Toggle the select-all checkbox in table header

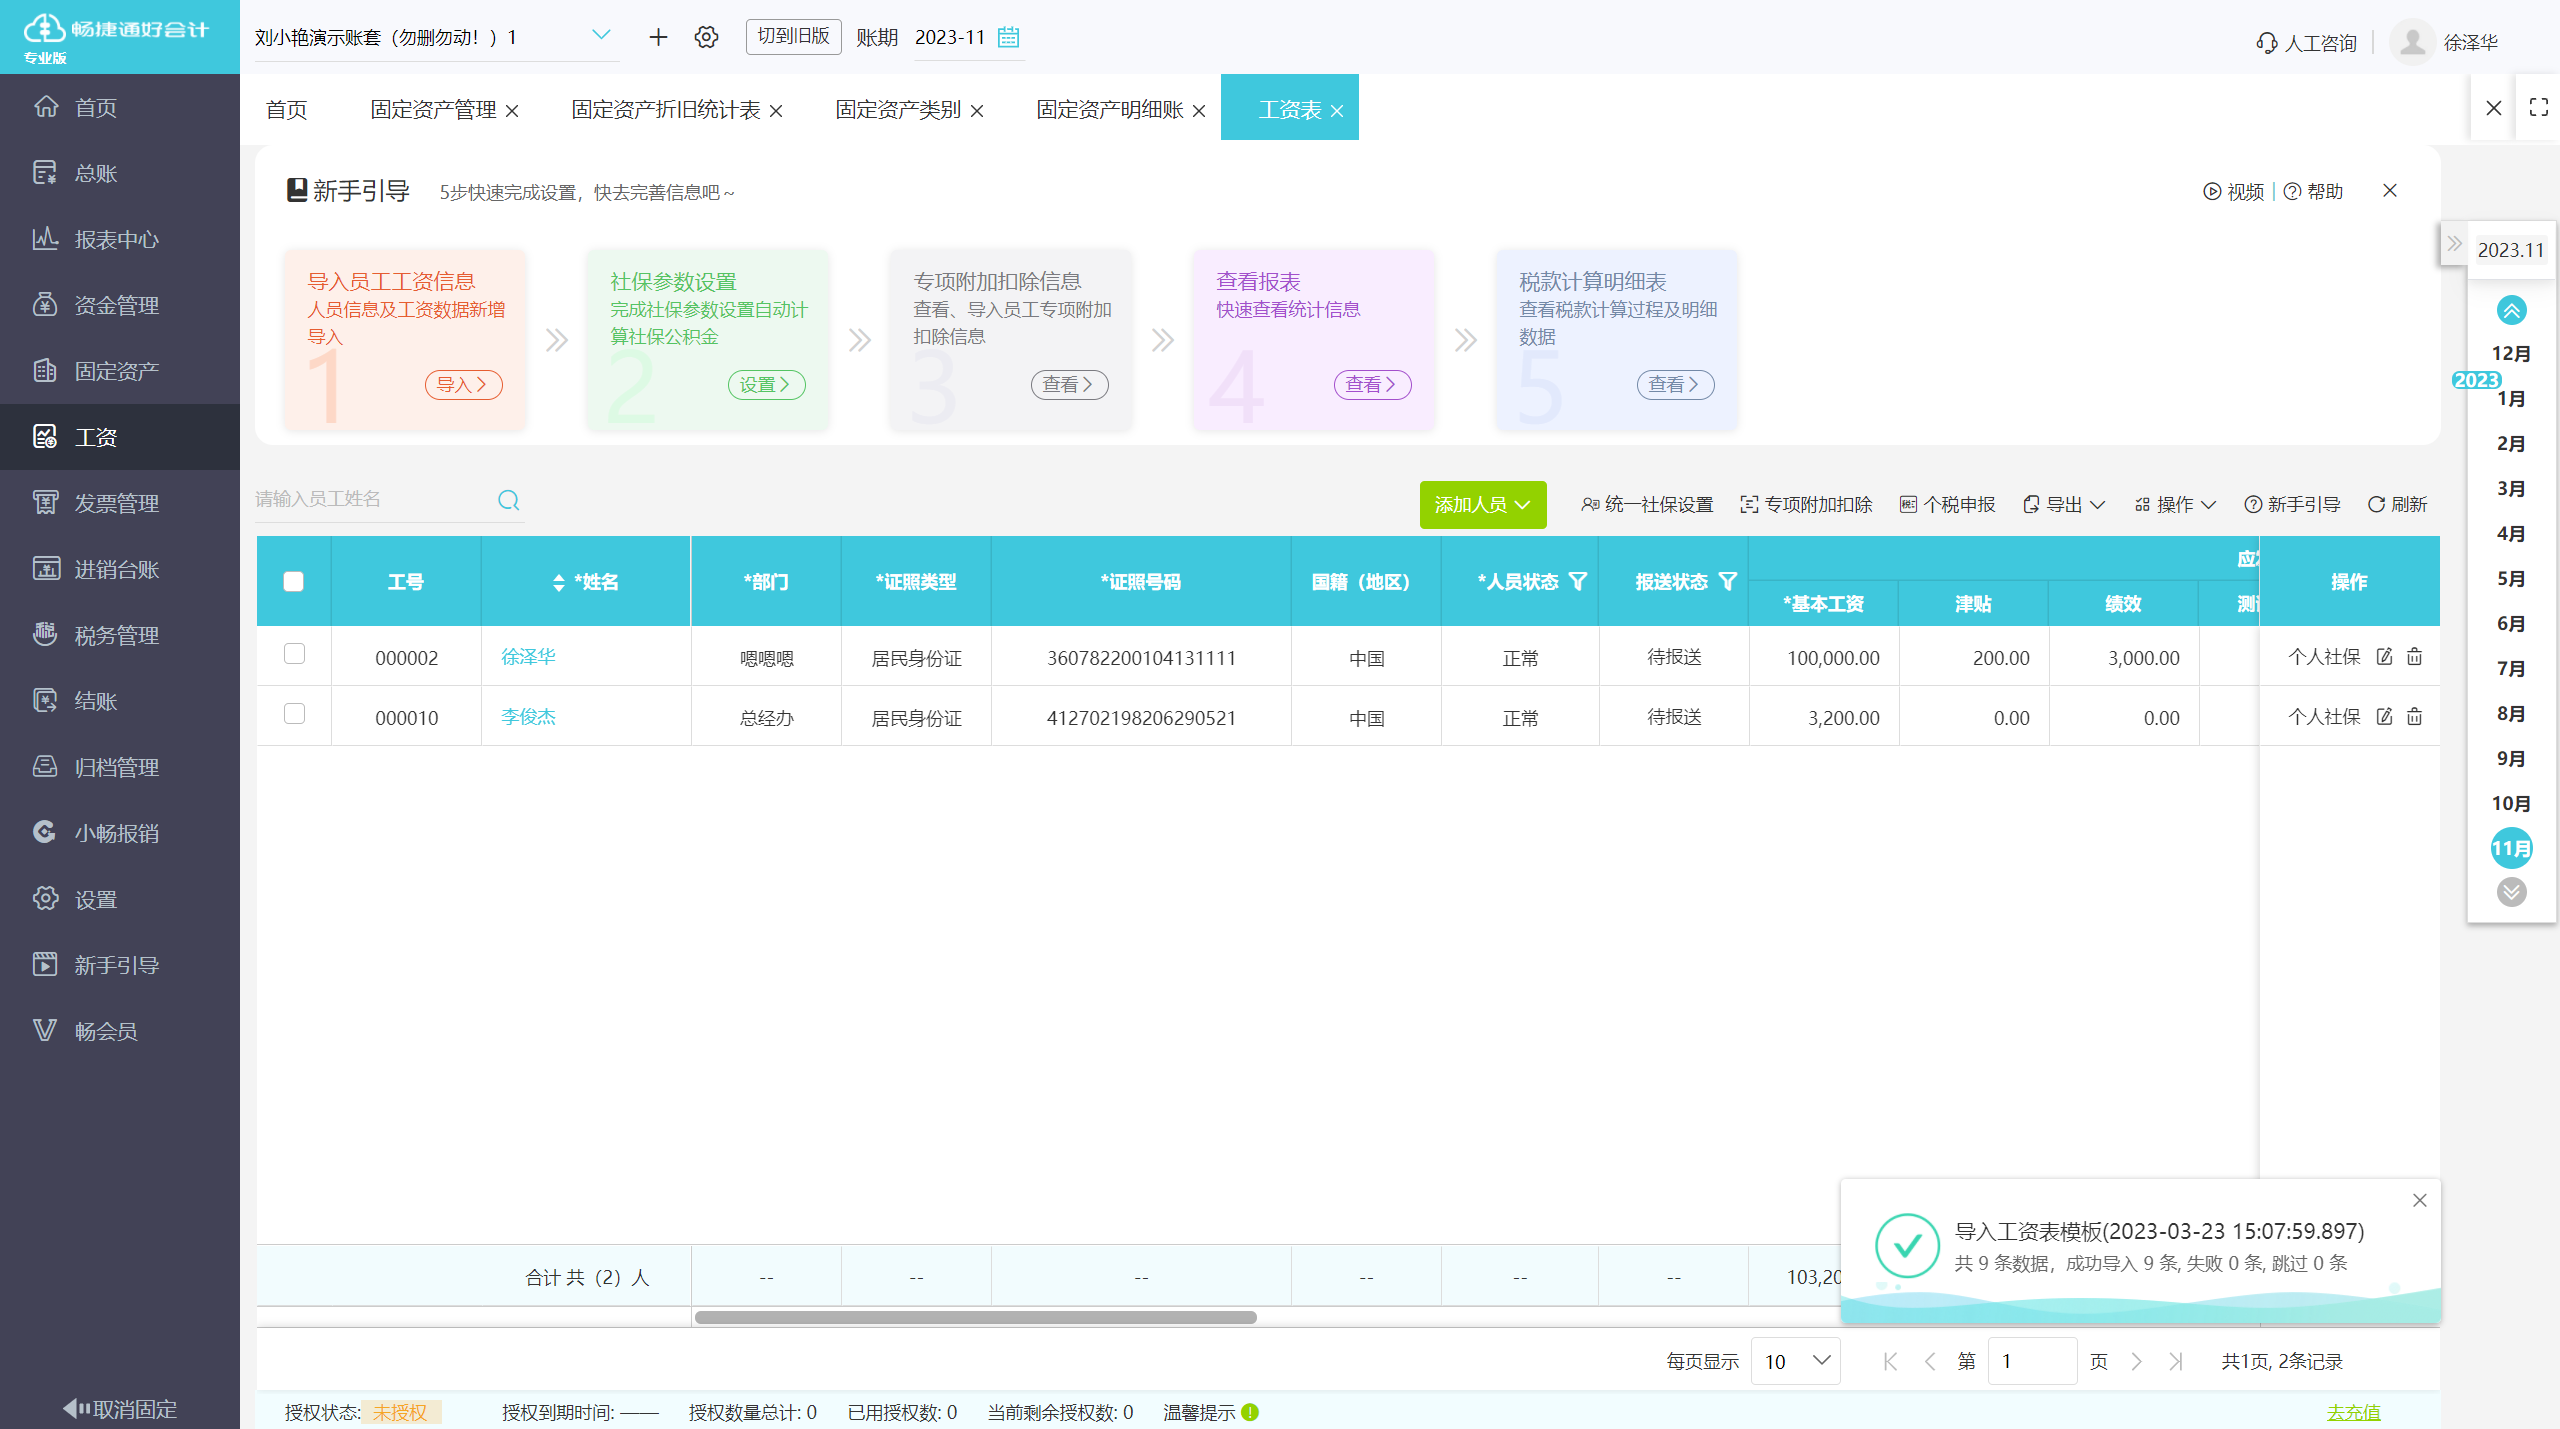pyautogui.click(x=294, y=582)
